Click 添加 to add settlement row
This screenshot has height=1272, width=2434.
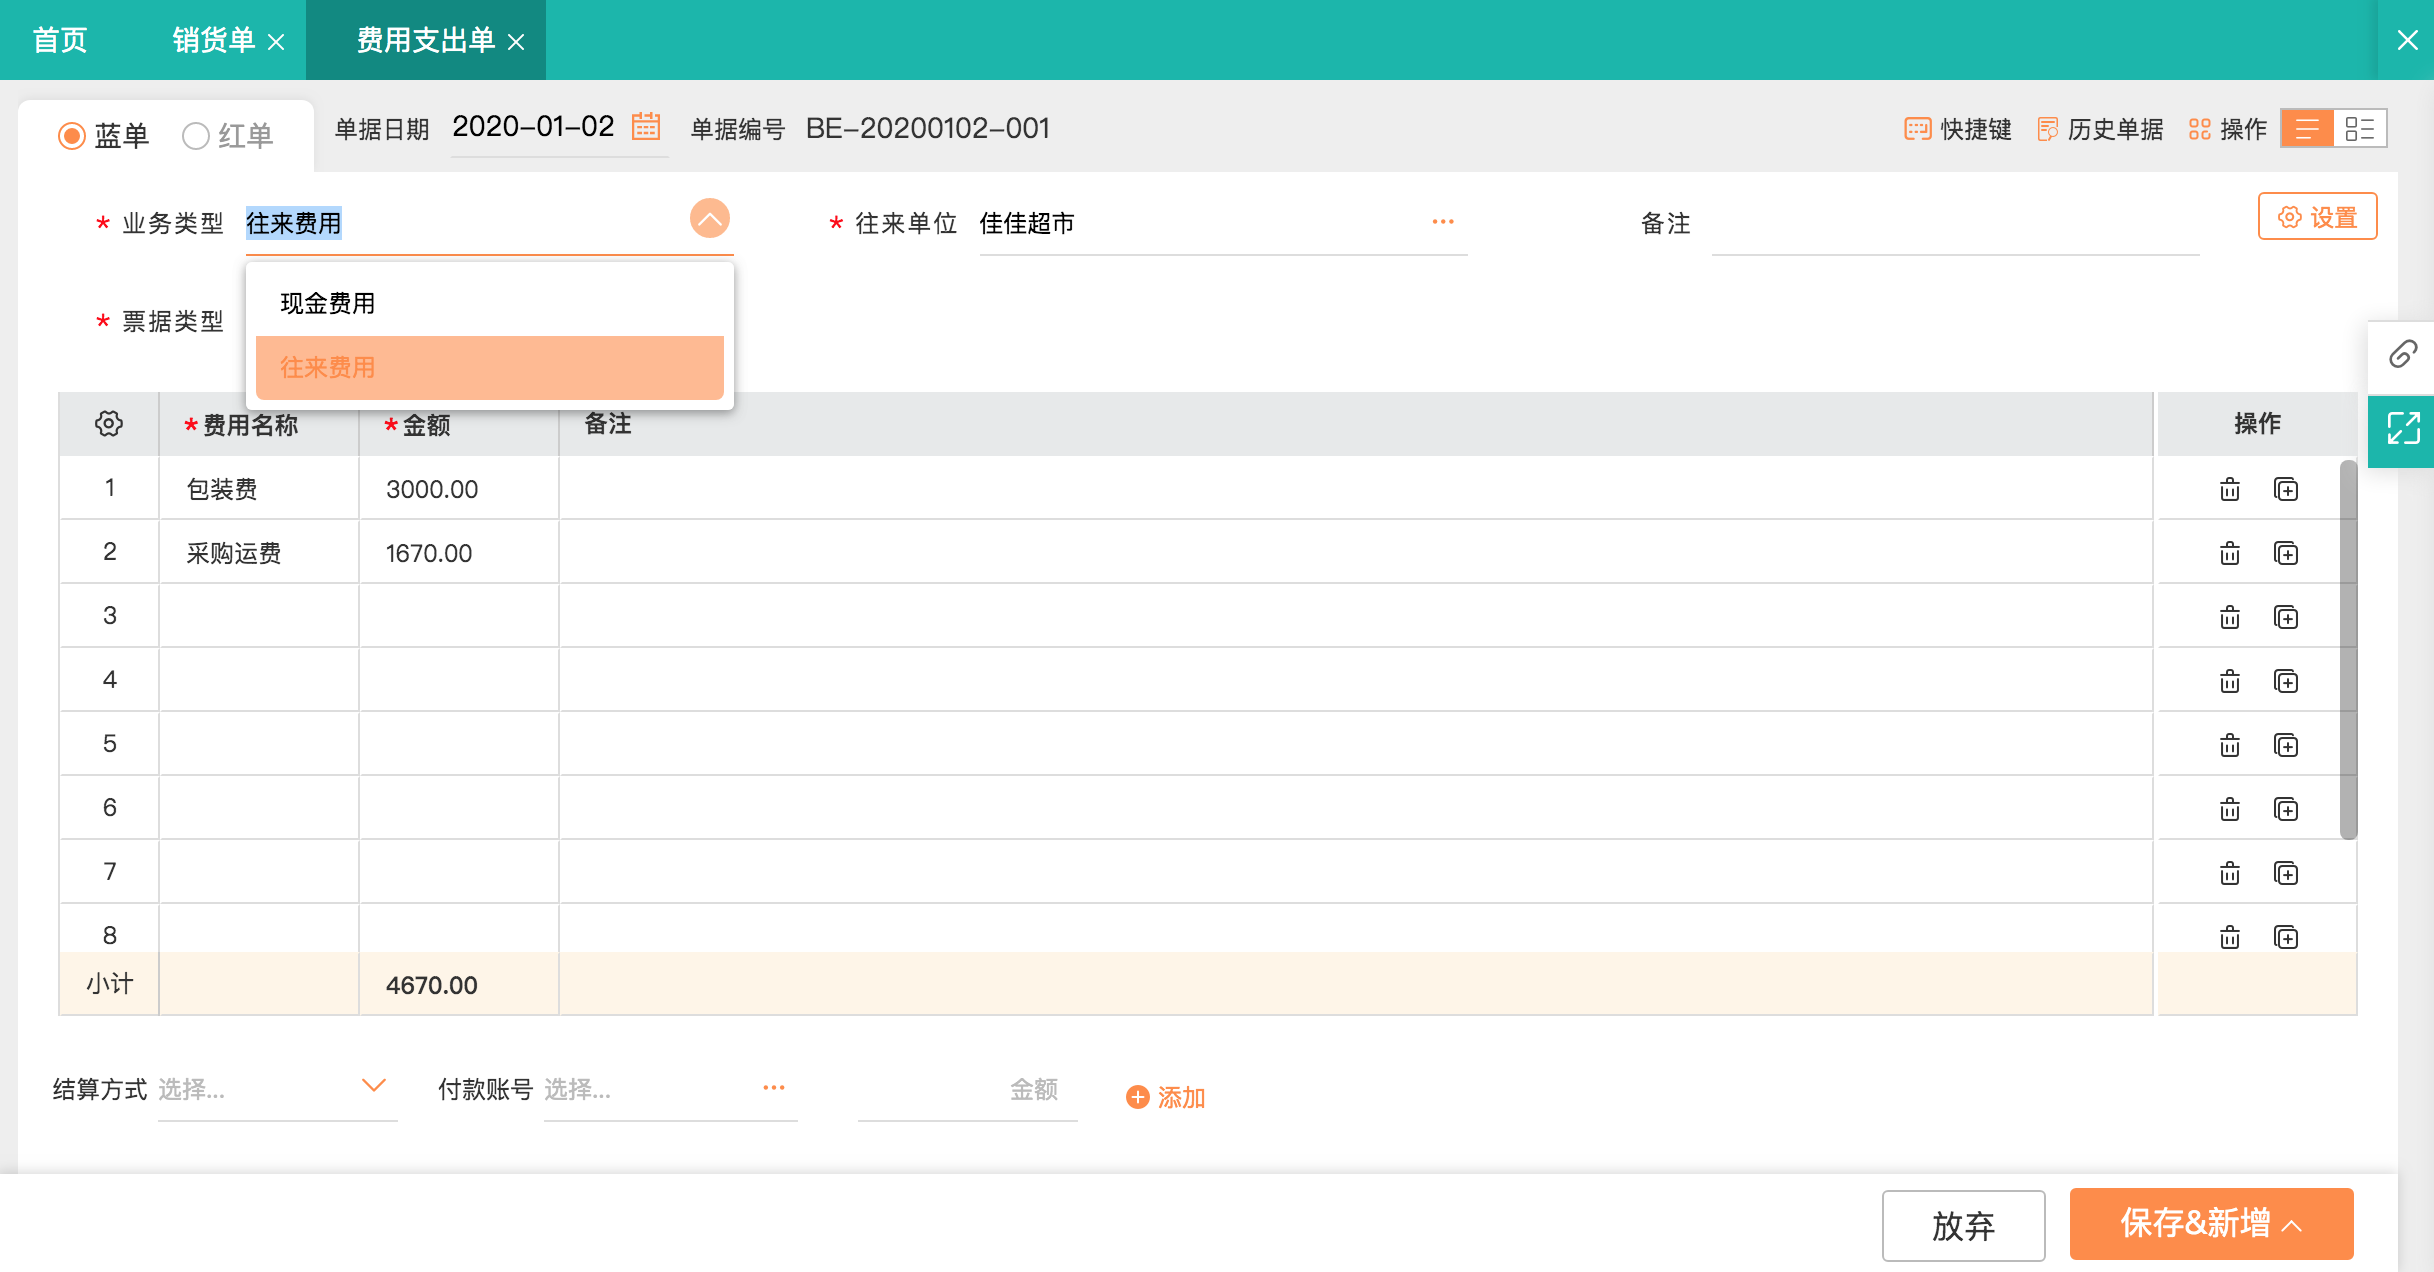[1167, 1095]
